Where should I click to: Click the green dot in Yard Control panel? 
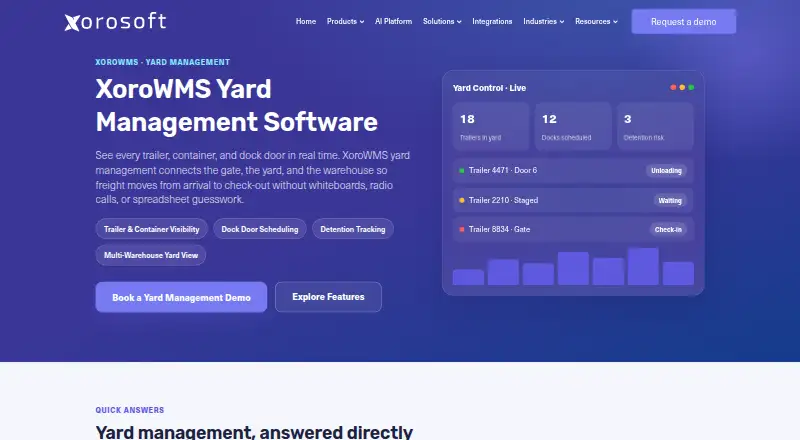point(691,87)
